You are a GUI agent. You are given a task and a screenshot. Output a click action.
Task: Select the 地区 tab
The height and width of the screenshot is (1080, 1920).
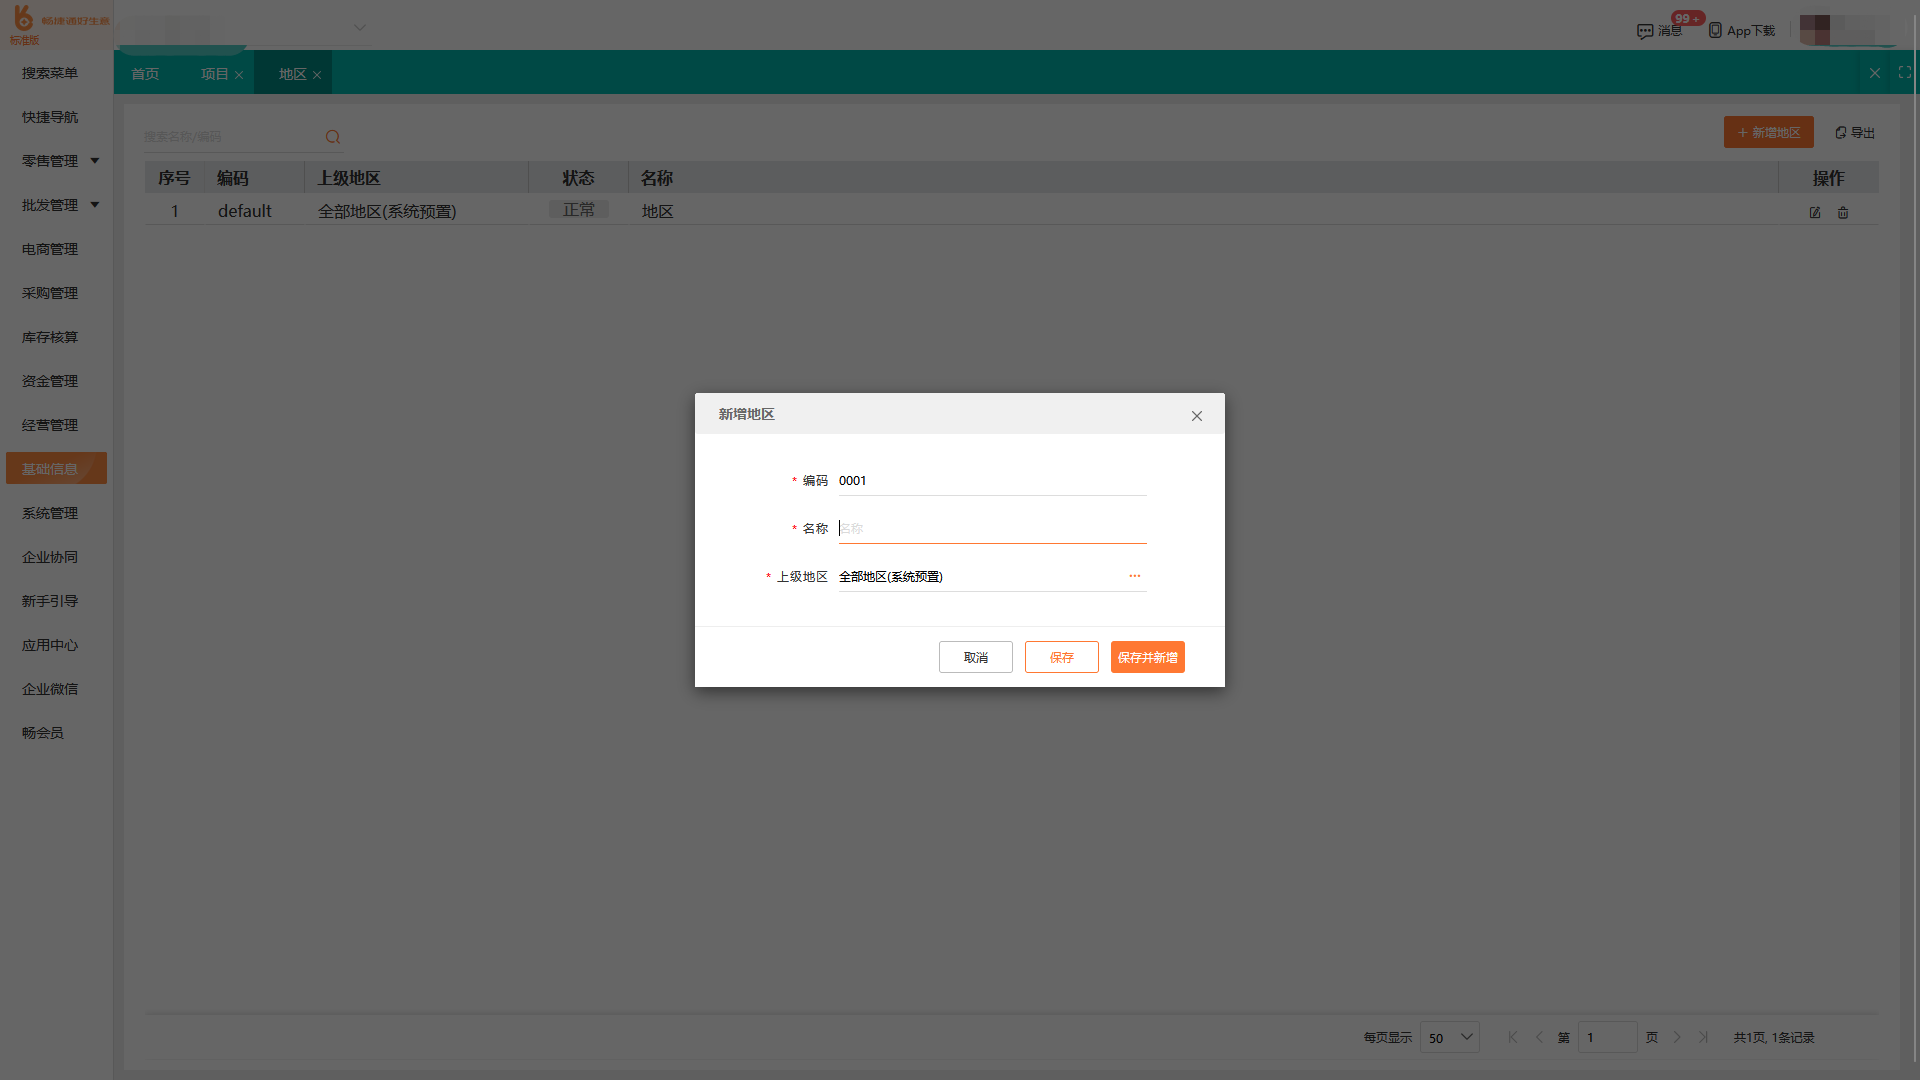(x=291, y=74)
